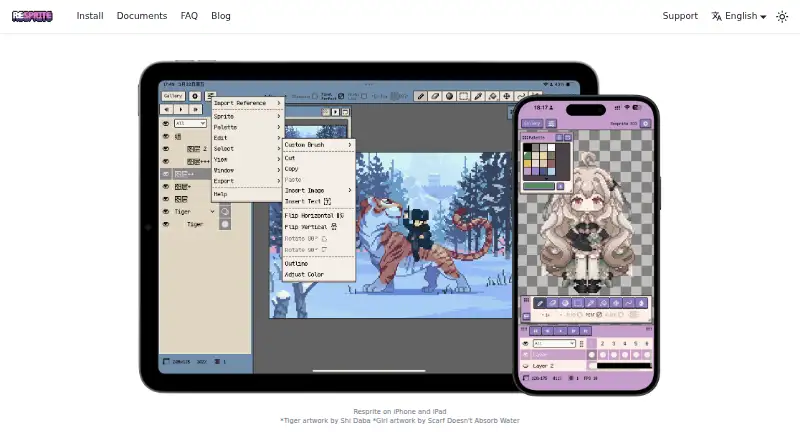The width and height of the screenshot is (800, 440).
Task: Hide the nested Tiger layer
Action: tap(166, 224)
